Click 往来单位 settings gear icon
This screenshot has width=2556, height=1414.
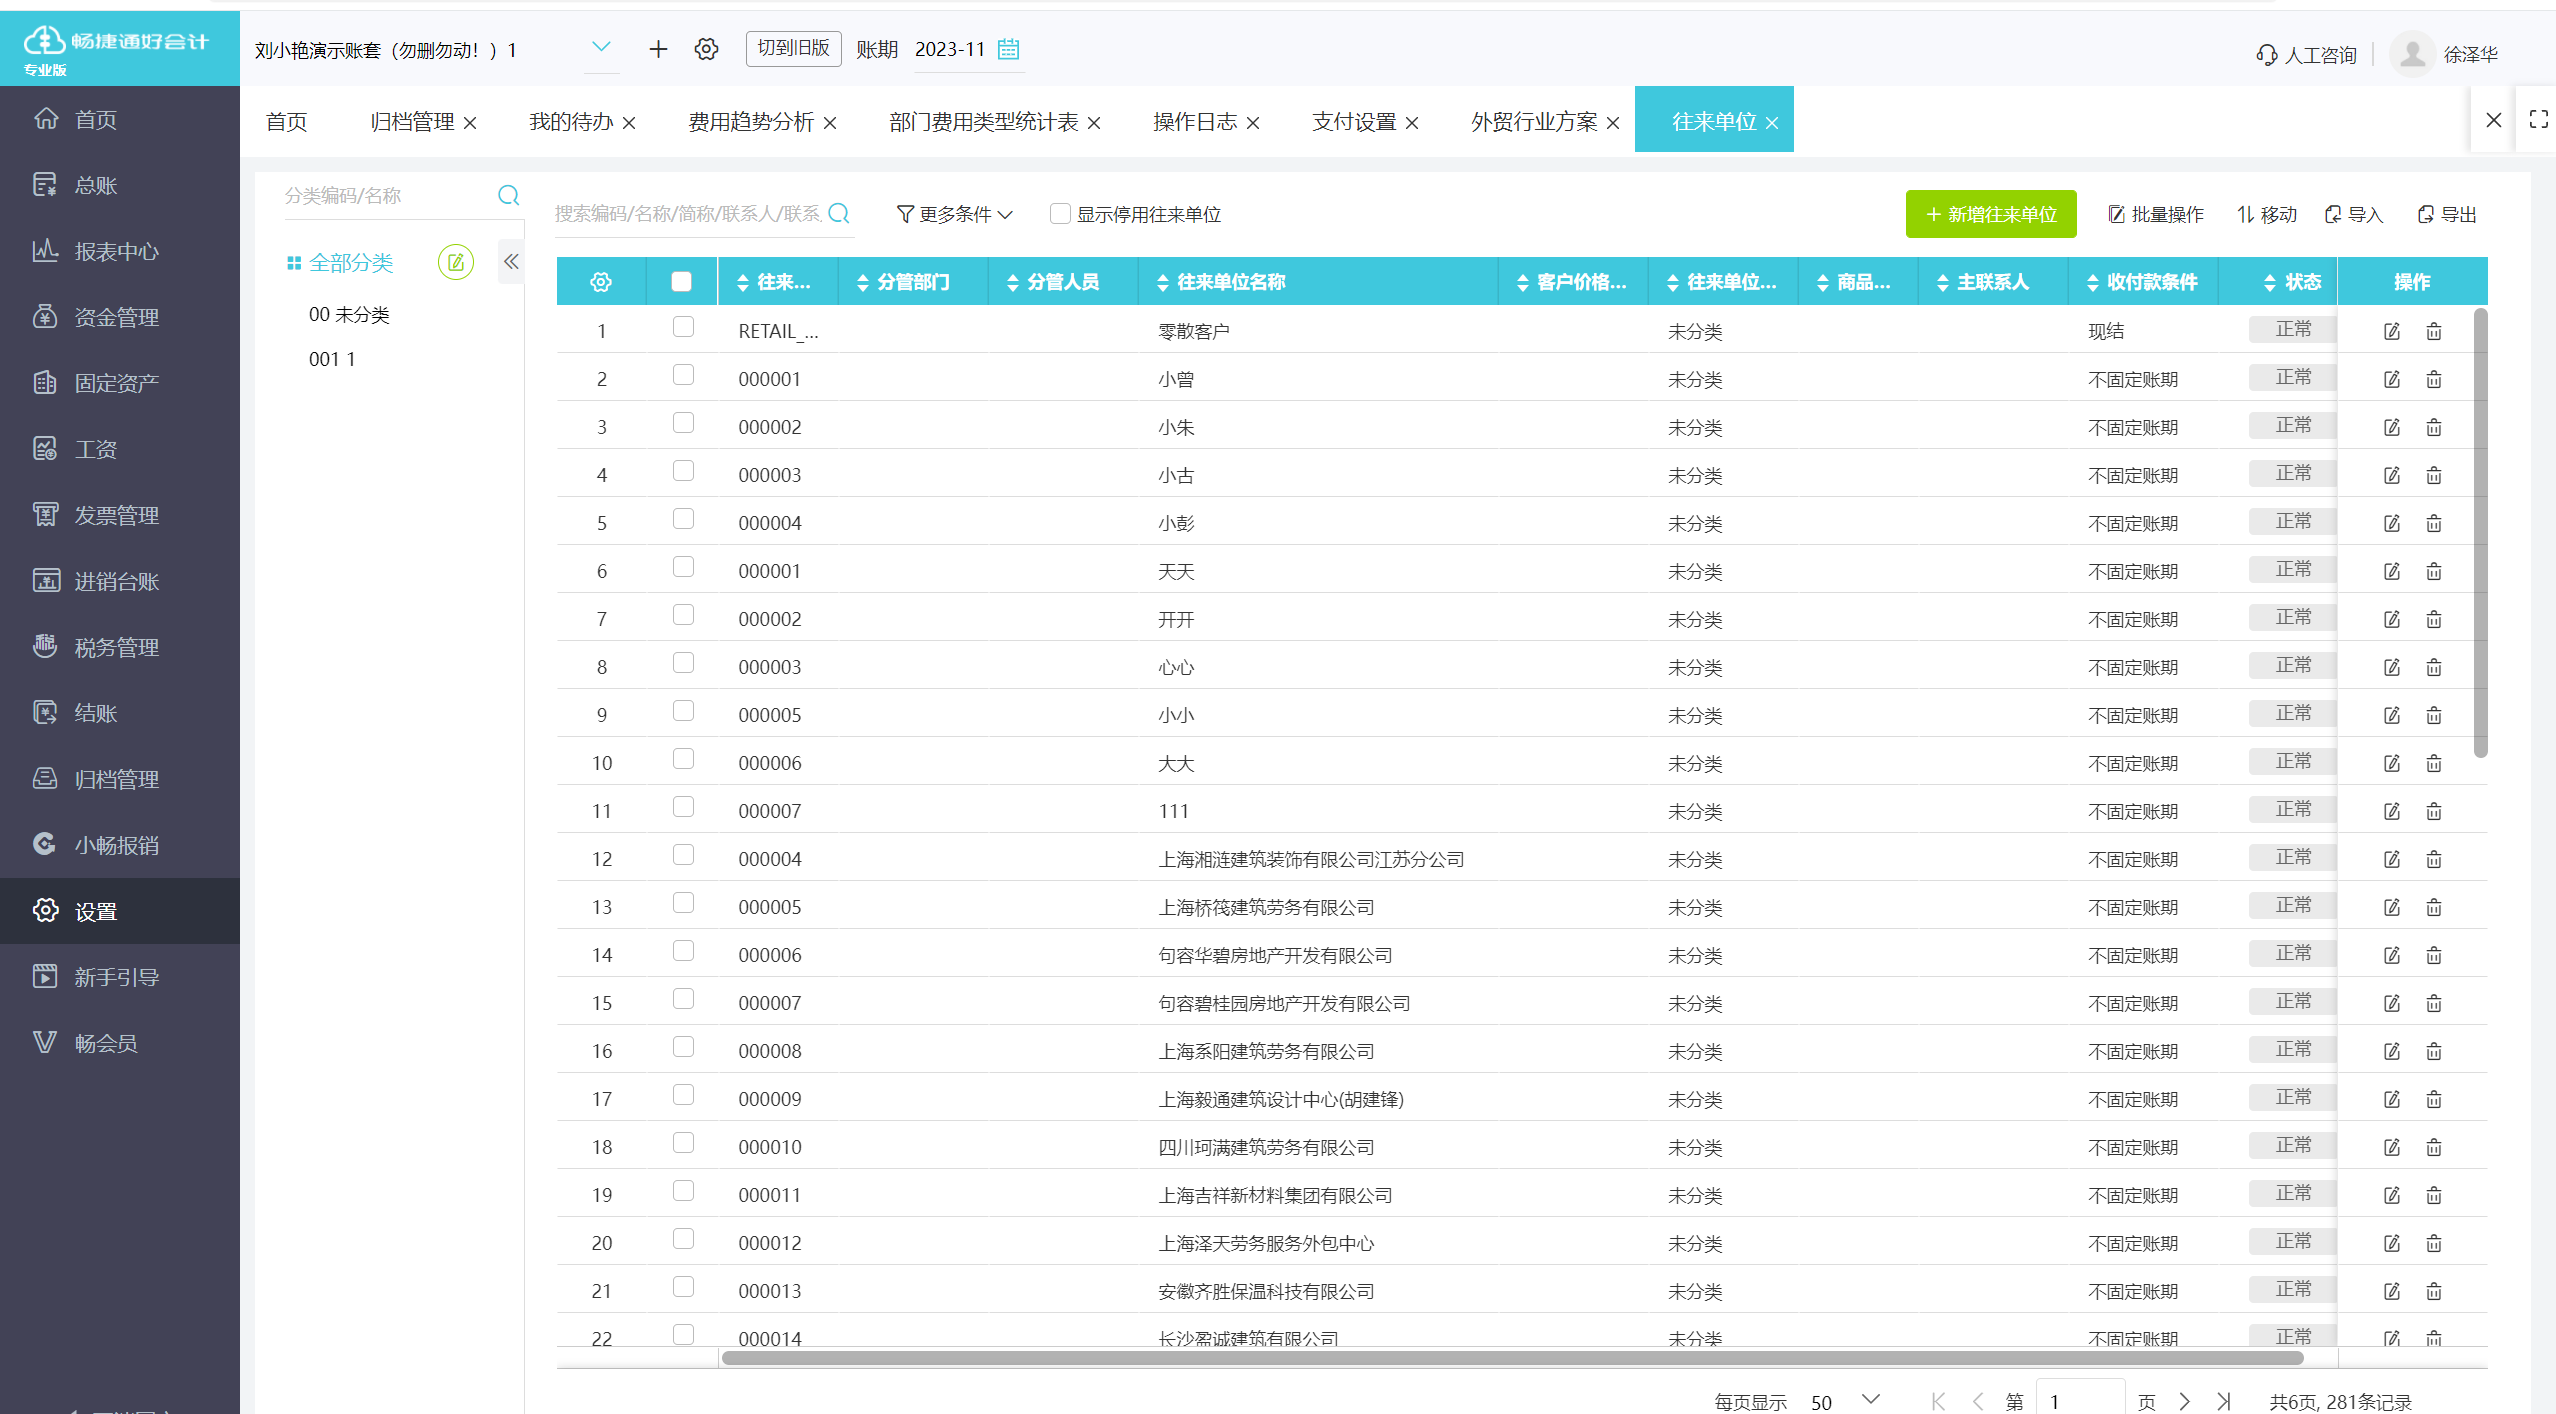click(x=601, y=282)
